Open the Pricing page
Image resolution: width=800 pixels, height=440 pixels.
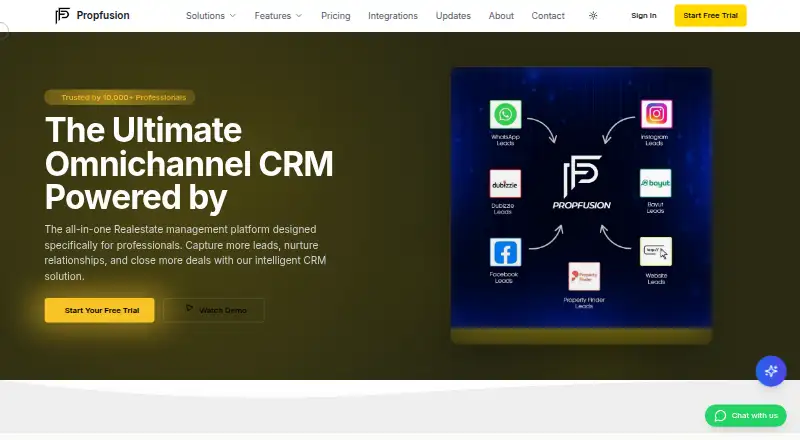(336, 16)
